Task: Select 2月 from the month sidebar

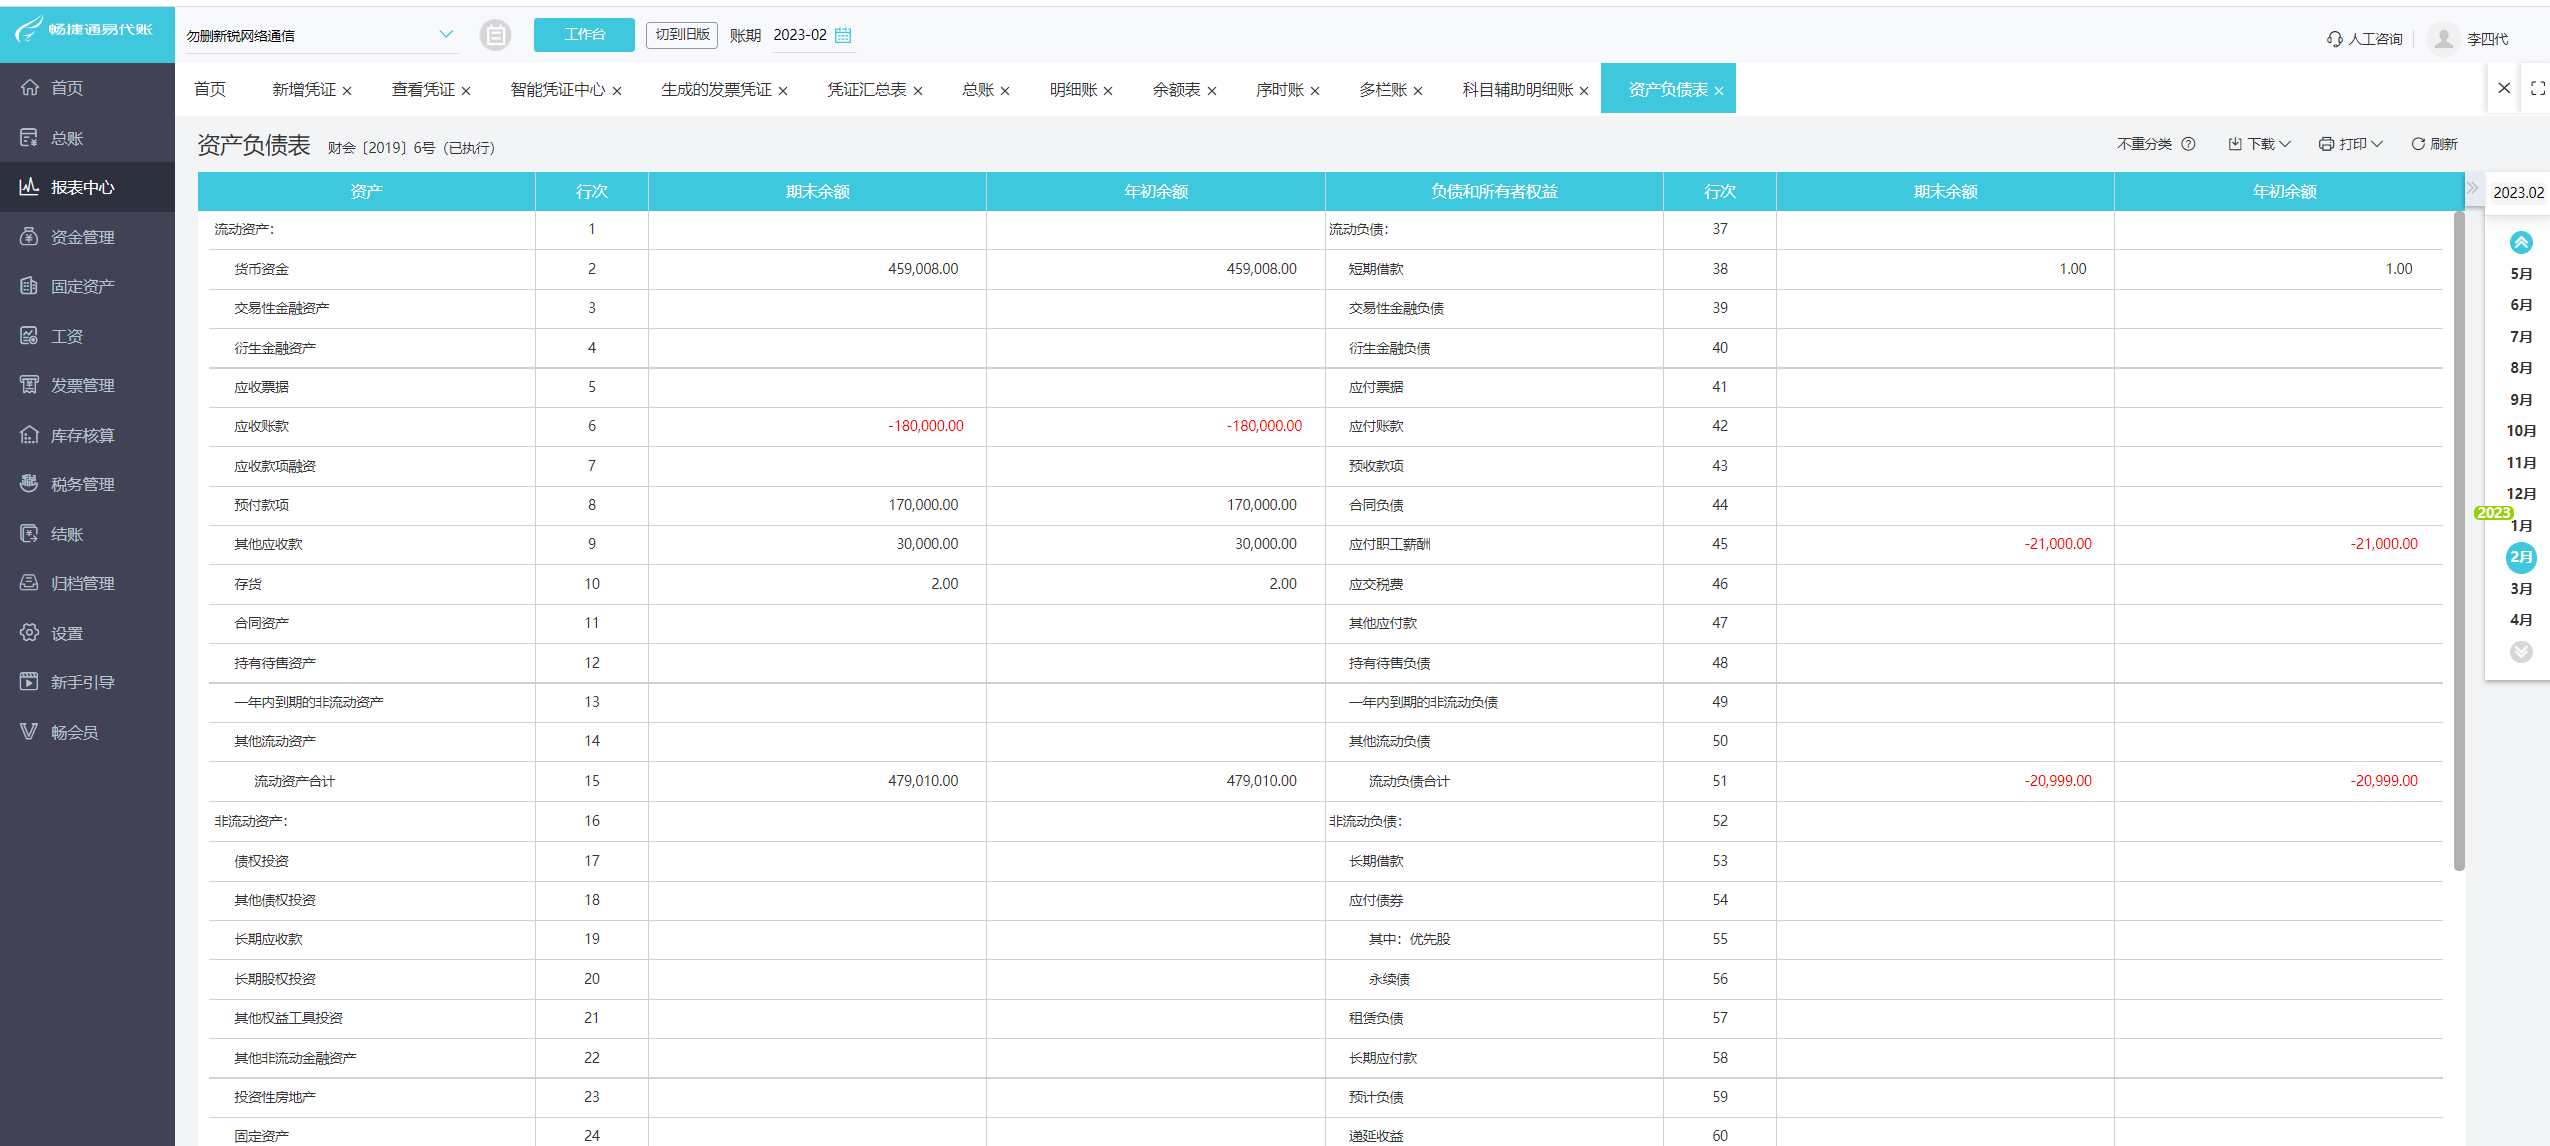Action: click(x=2519, y=556)
